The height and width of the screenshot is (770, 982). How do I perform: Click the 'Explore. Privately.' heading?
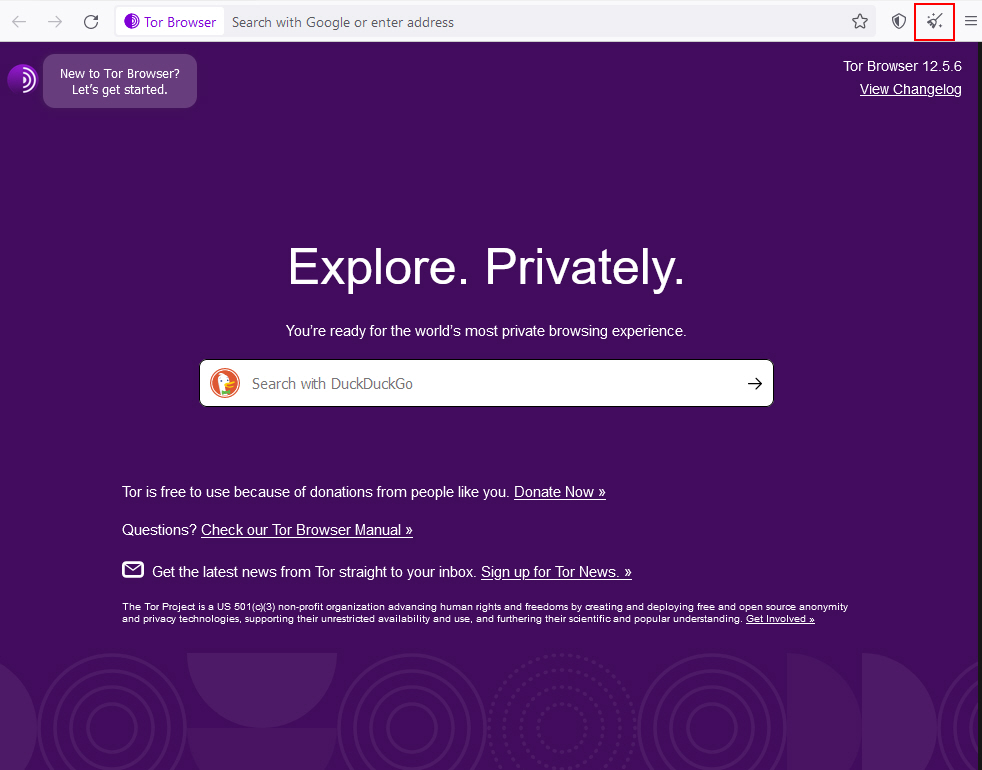point(486,267)
